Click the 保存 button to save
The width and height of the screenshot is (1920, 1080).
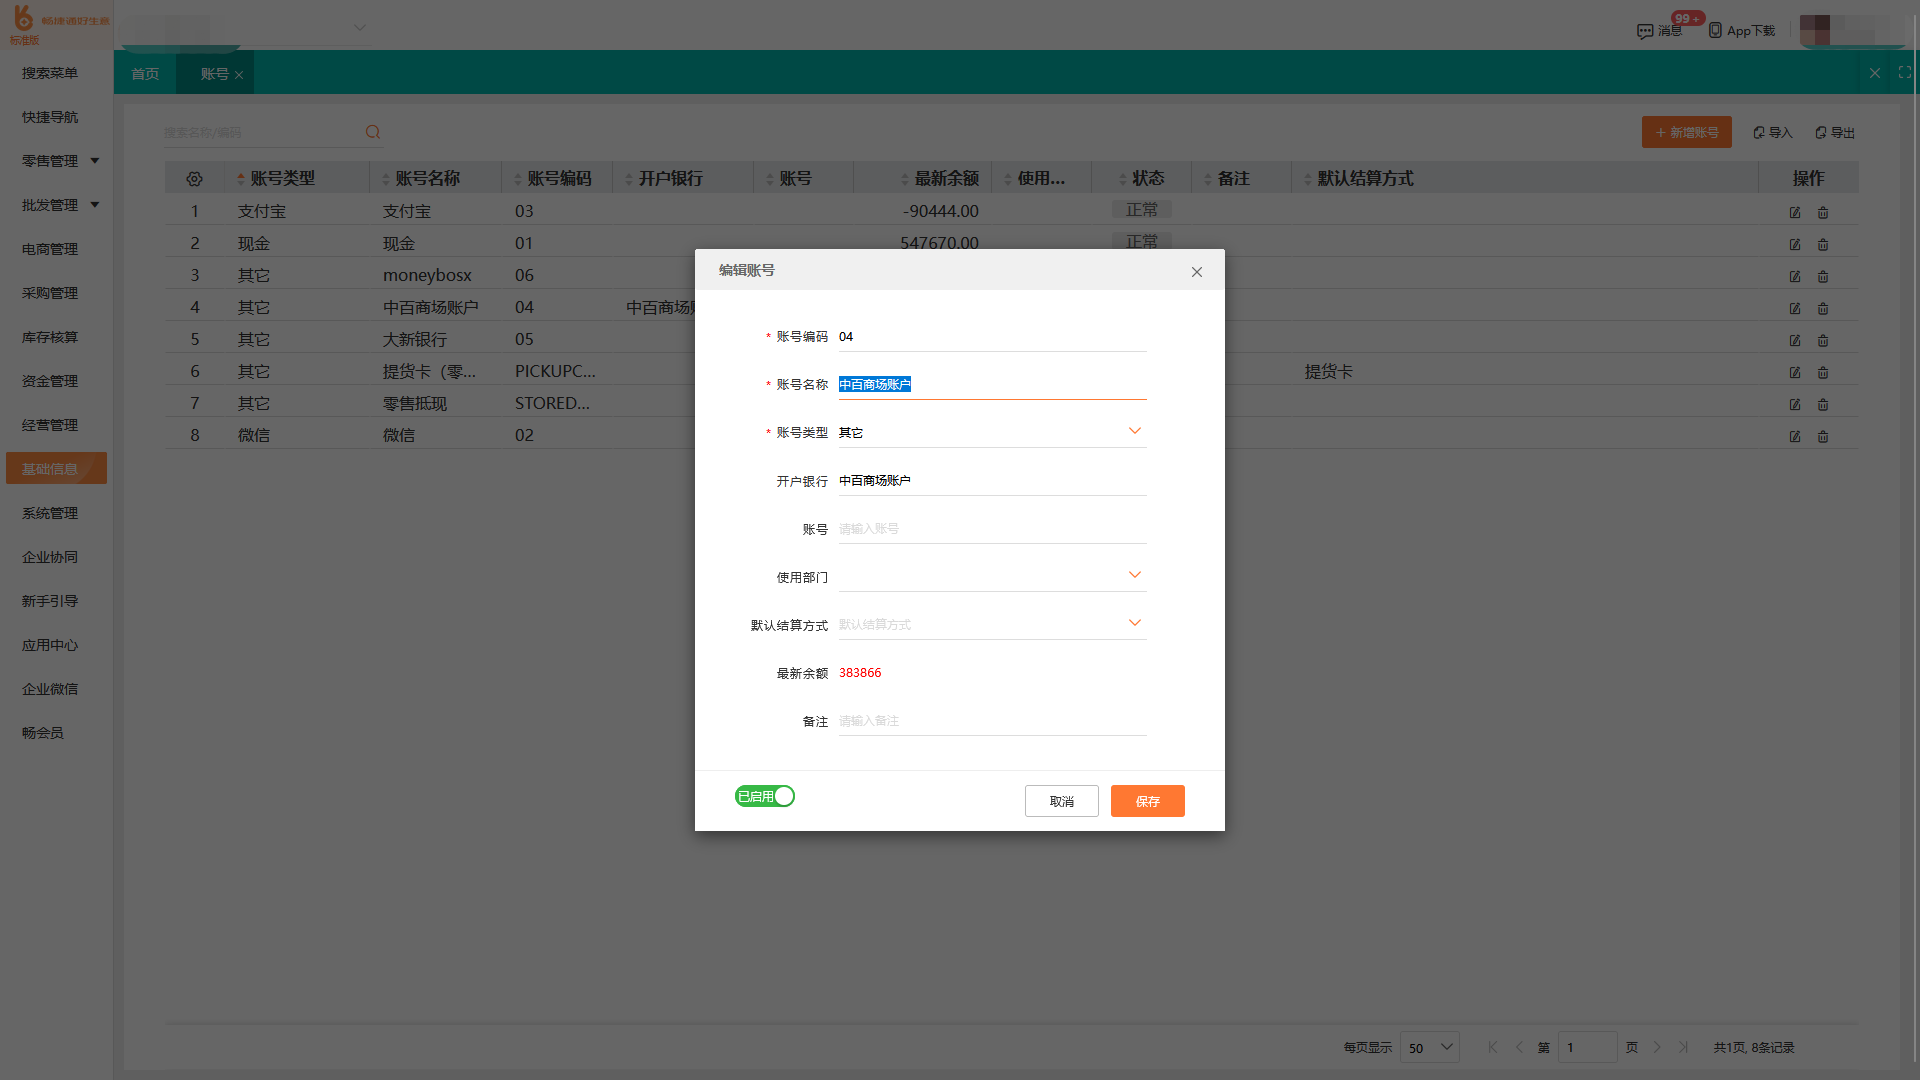point(1147,800)
